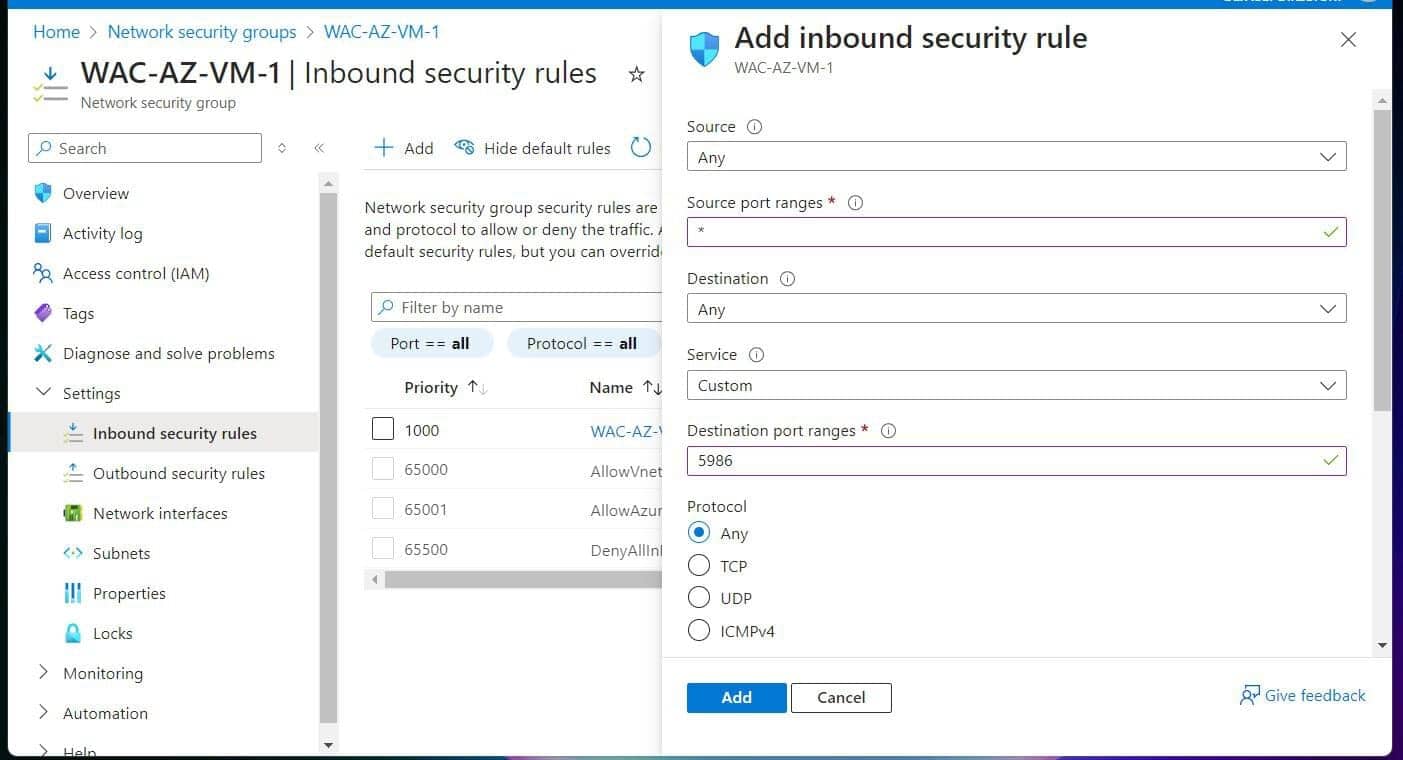The height and width of the screenshot is (760, 1403).
Task: Check the checkbox for rule priority 1000
Action: (383, 428)
